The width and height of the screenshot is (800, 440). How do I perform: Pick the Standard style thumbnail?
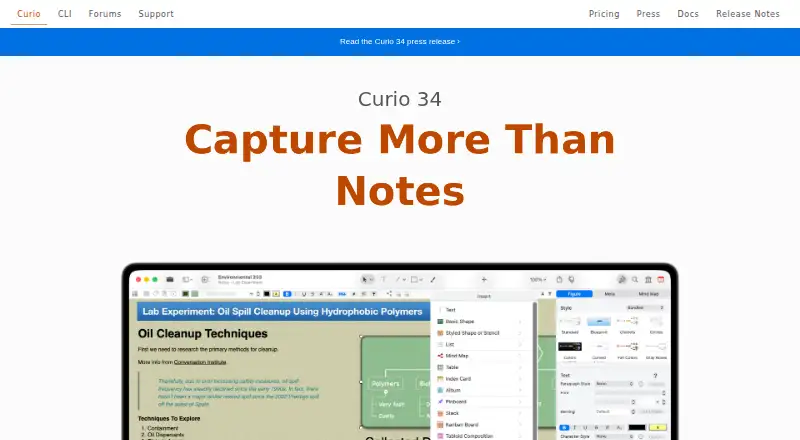click(x=570, y=322)
